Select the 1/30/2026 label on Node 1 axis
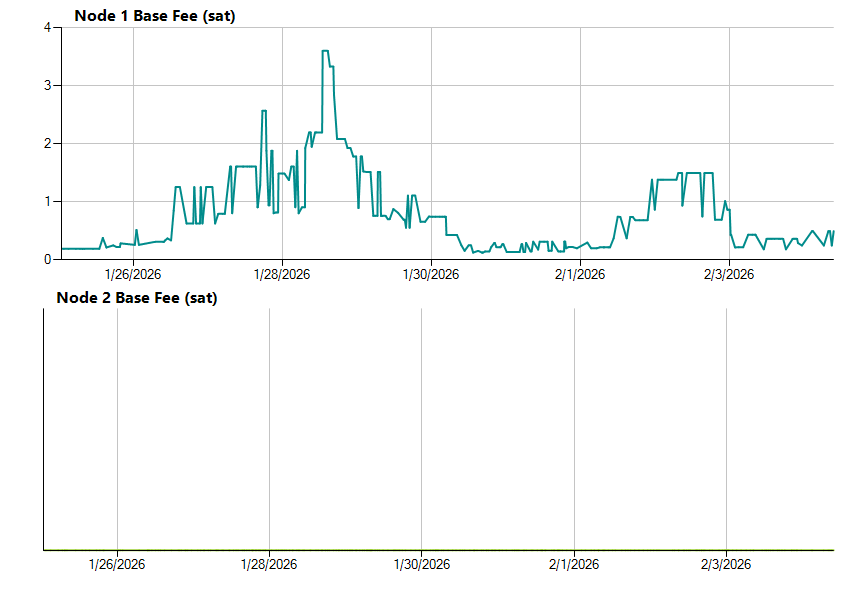This screenshot has width=860, height=600. click(431, 275)
